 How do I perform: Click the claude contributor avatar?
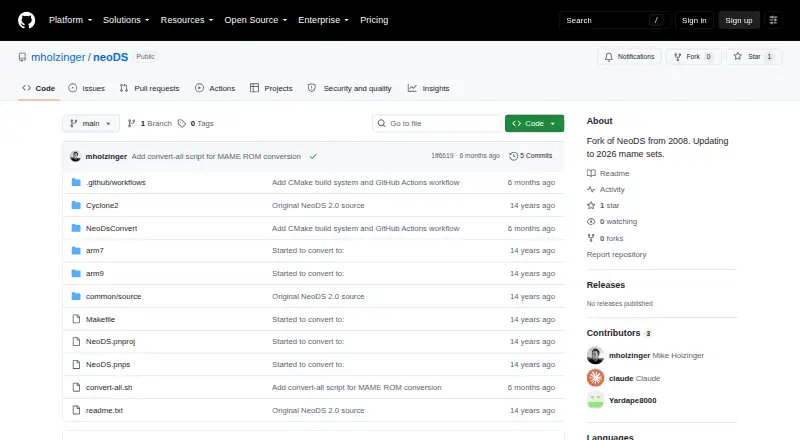[595, 378]
